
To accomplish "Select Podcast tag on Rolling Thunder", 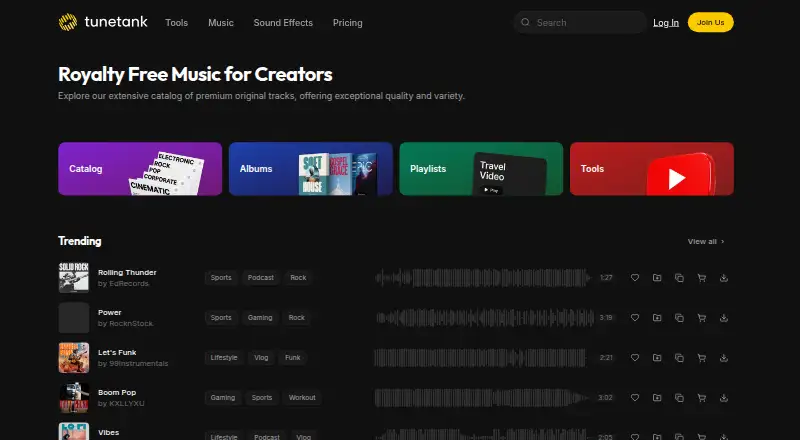I will click(261, 278).
